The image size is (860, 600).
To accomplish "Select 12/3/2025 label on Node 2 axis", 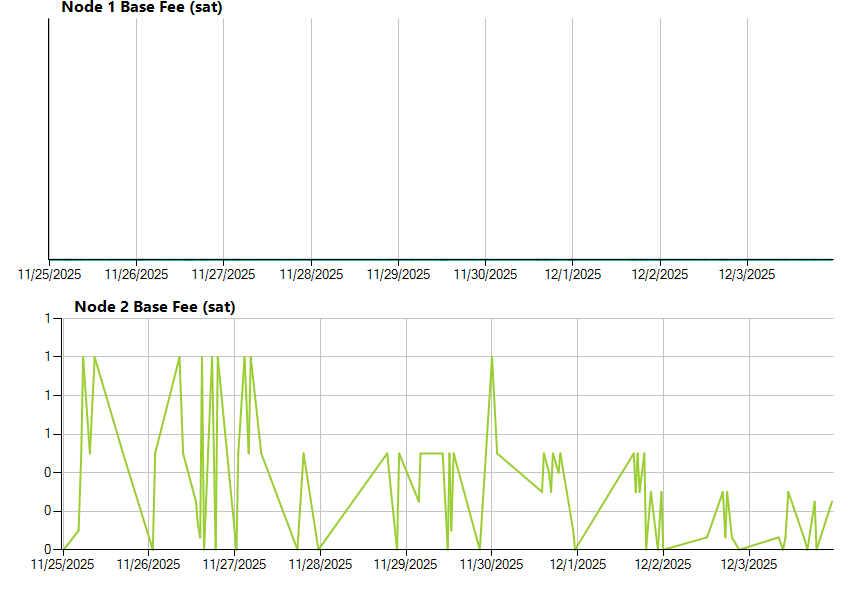I will [x=748, y=564].
